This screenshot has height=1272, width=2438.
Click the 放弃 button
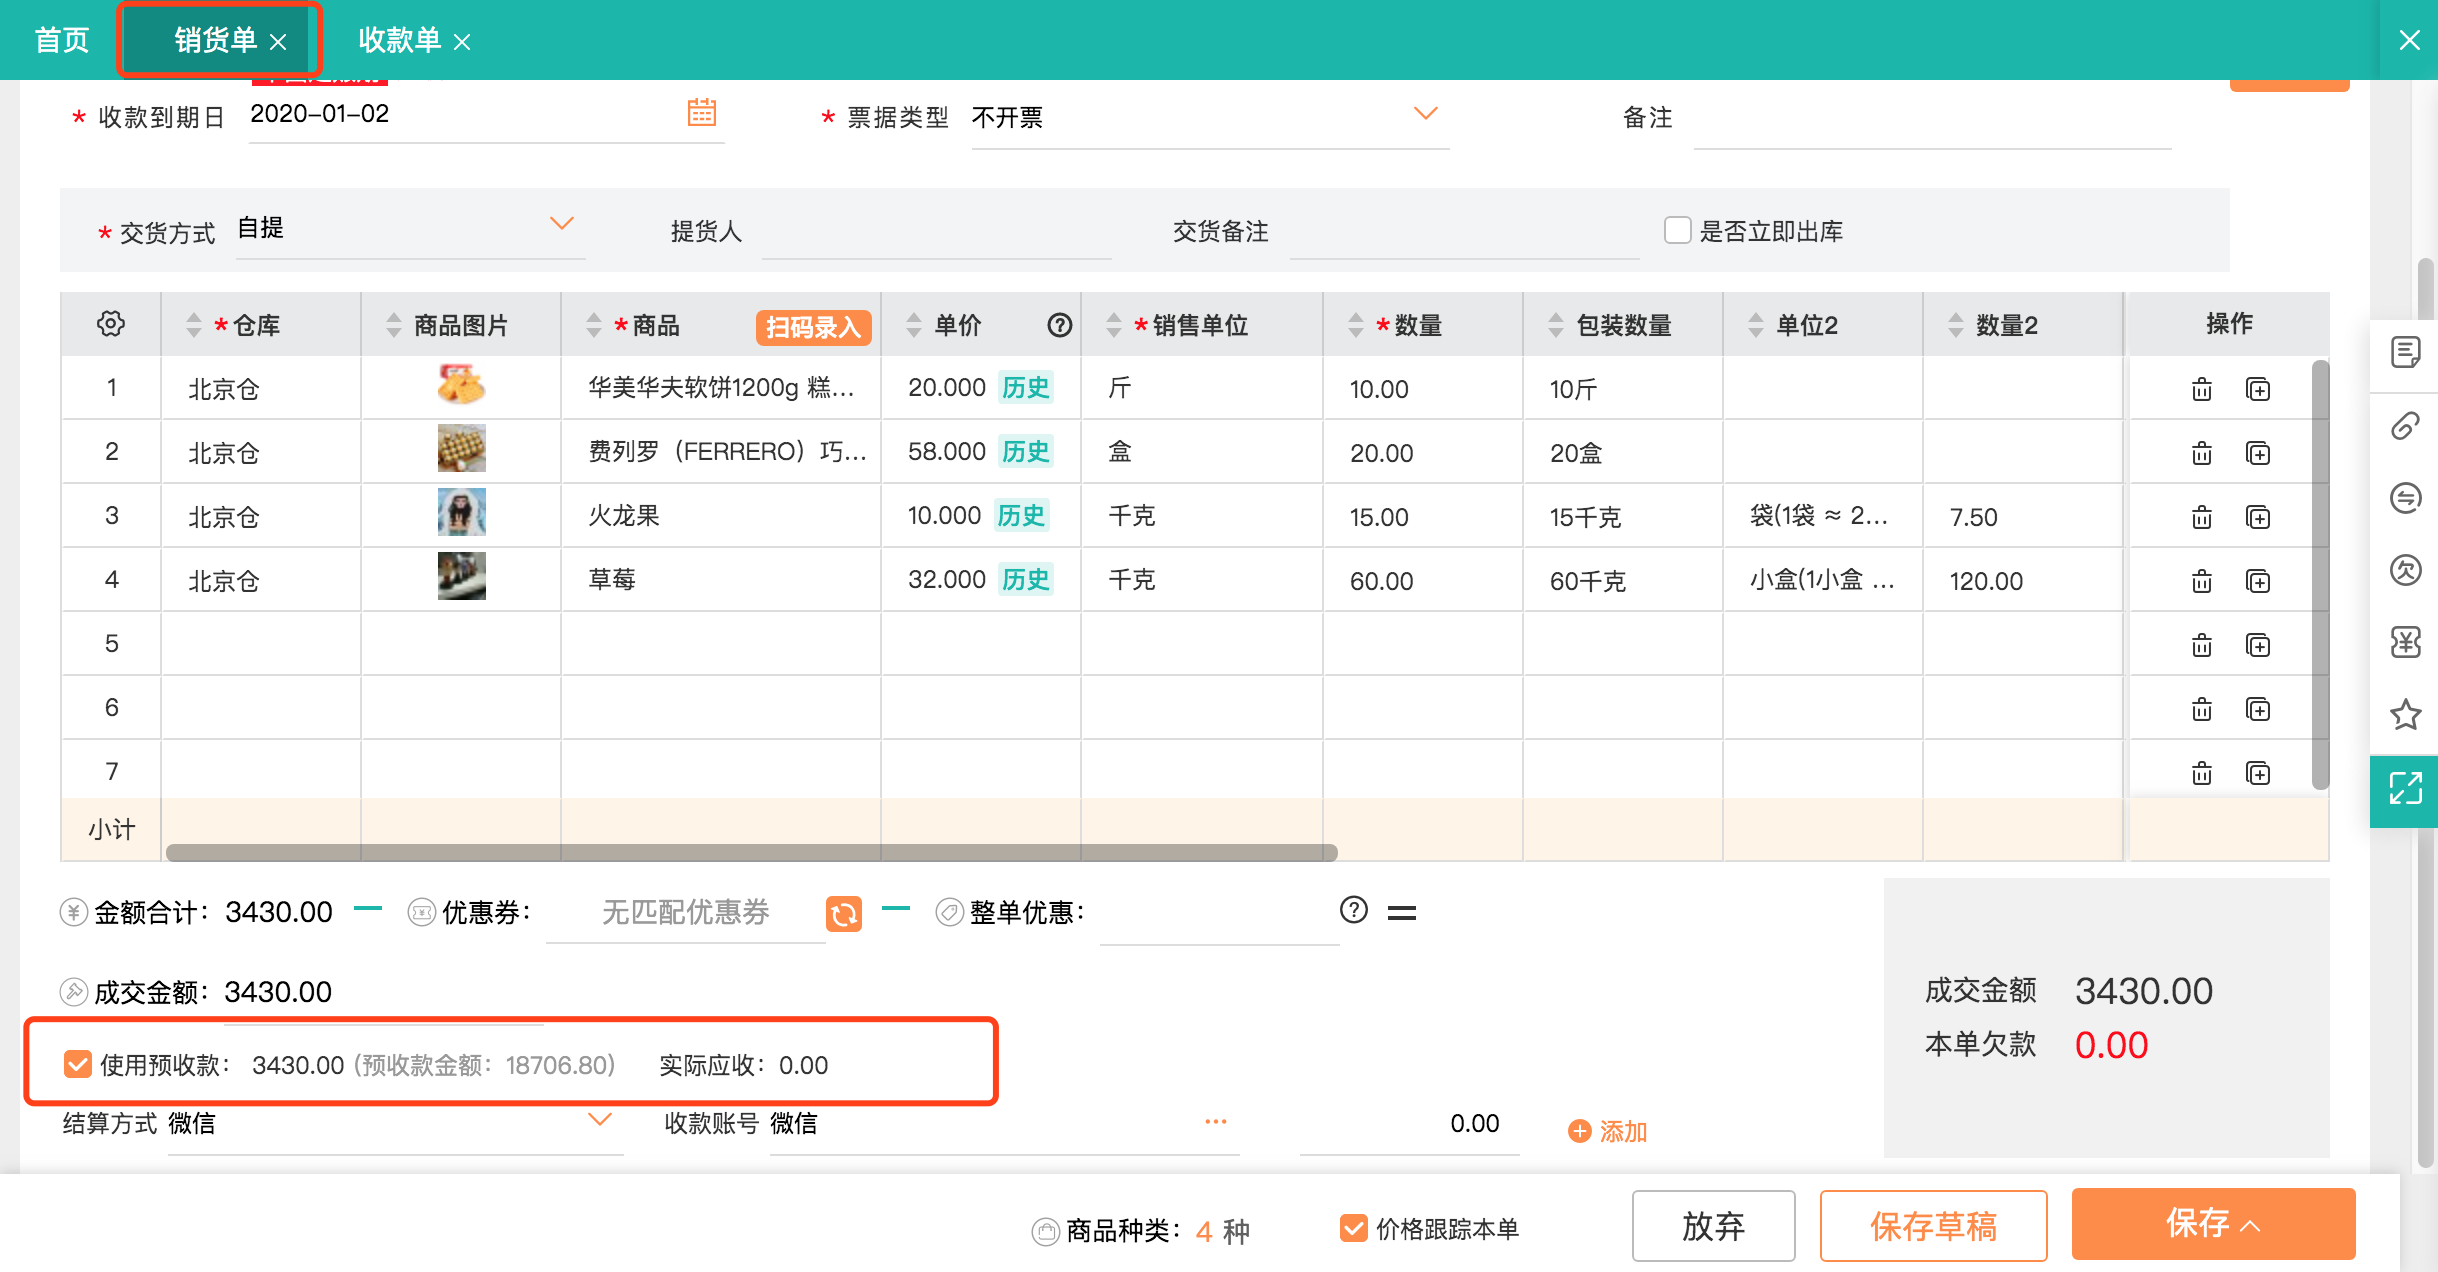click(x=1712, y=1225)
